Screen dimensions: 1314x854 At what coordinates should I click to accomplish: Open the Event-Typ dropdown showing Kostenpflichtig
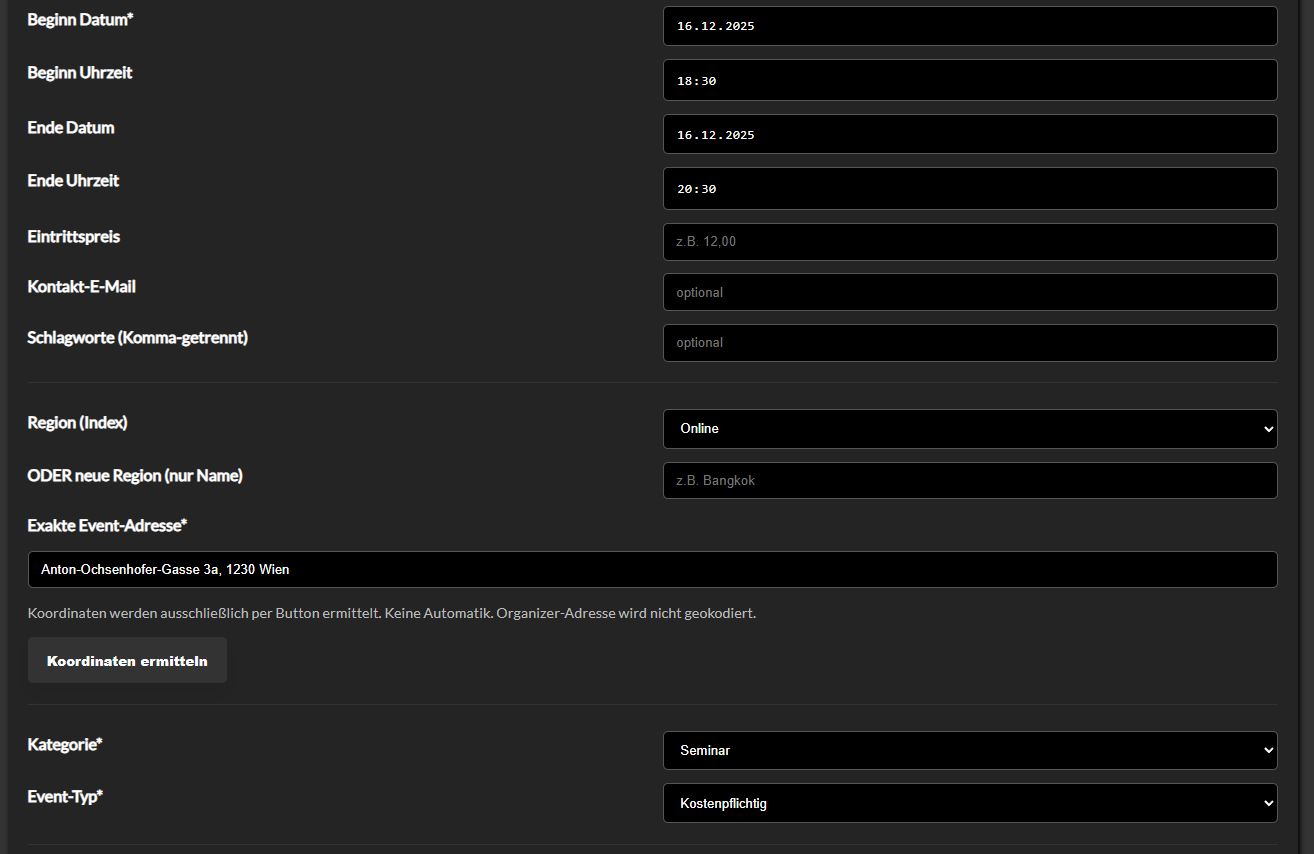(969, 803)
